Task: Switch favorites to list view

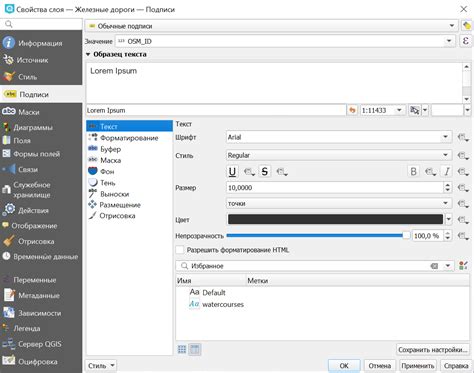Action: 195,349
